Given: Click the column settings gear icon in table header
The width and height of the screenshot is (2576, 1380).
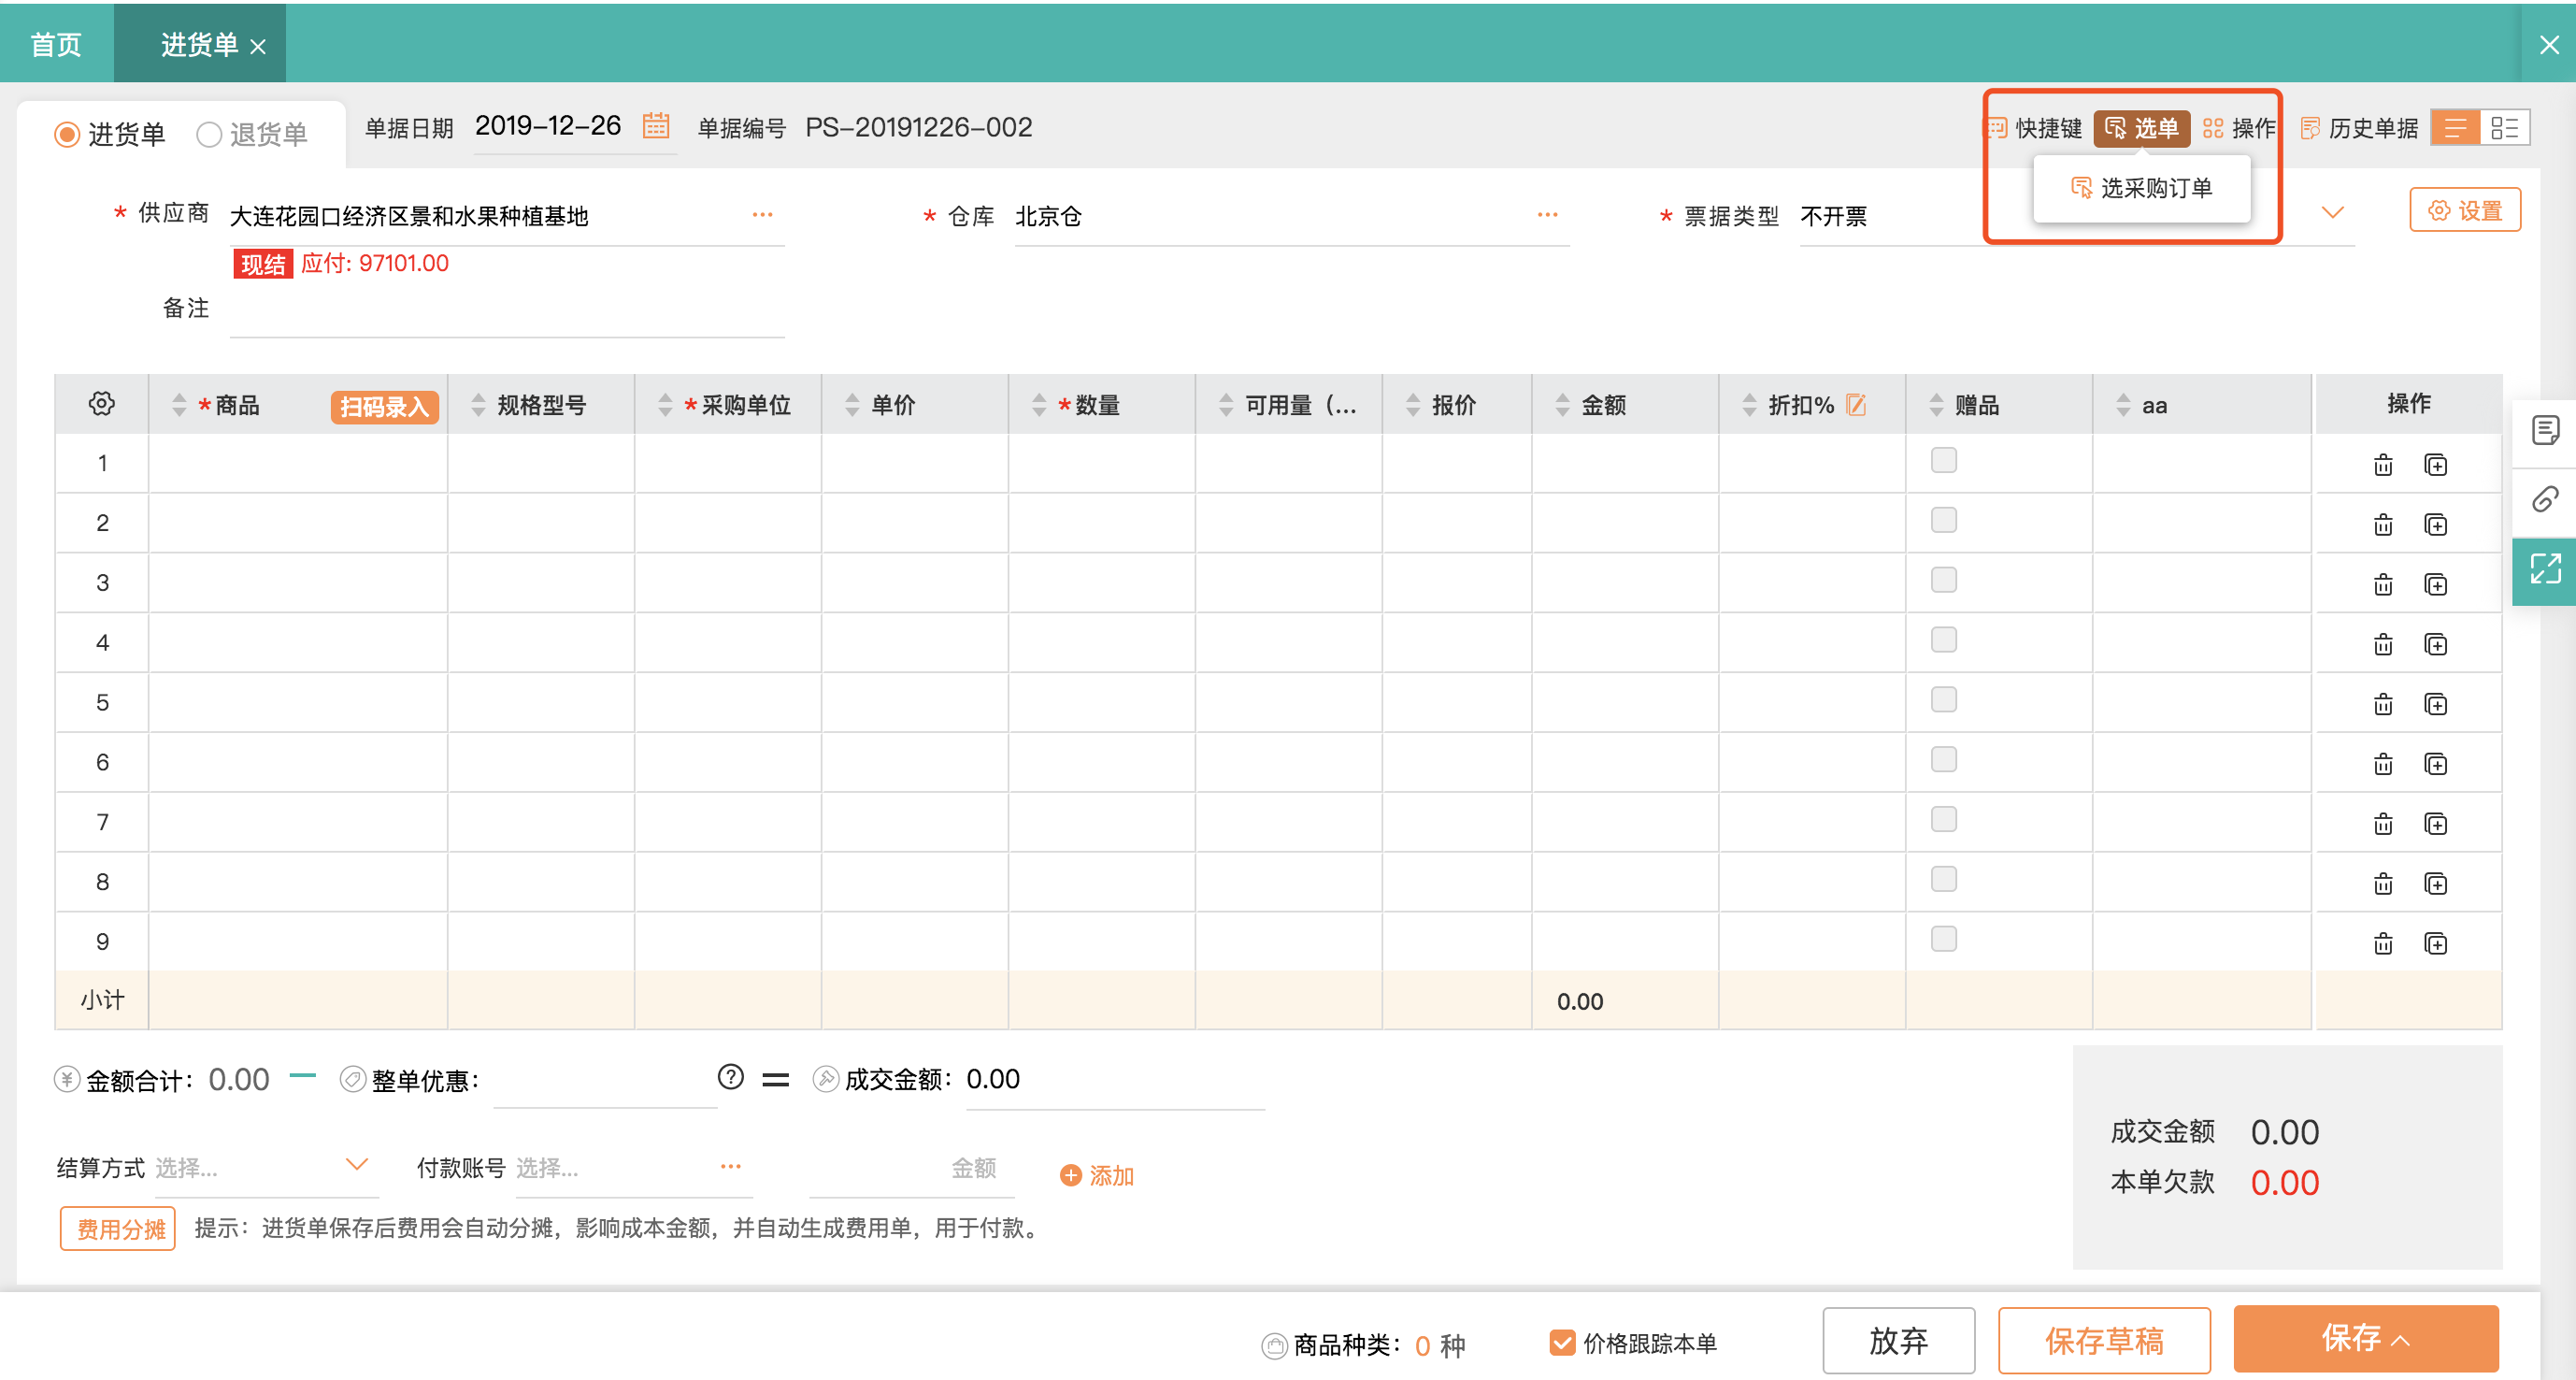Looking at the screenshot, I should 102,404.
